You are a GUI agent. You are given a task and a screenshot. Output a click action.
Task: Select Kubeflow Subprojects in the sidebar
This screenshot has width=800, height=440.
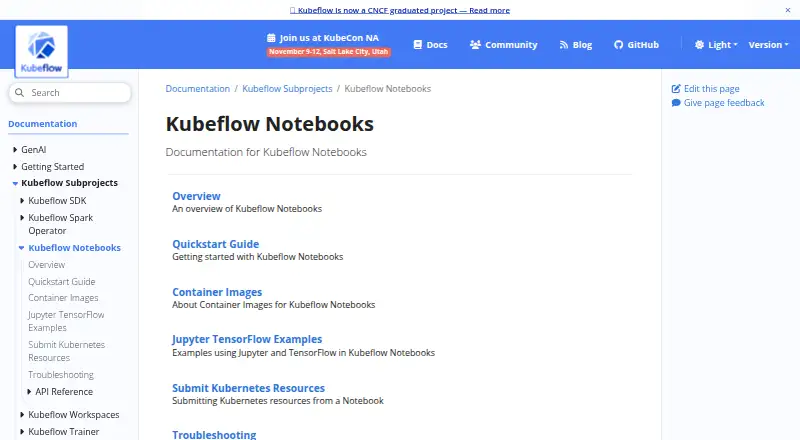pyautogui.click(x=69, y=183)
